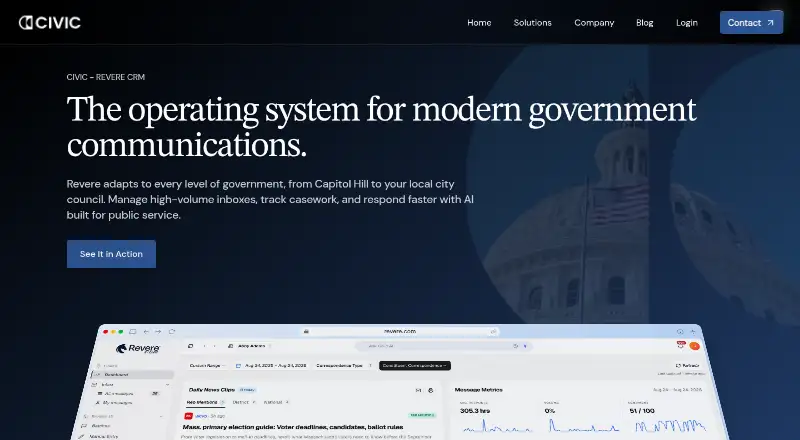Click the red notification badge icon in the preview
The height and width of the screenshot is (440, 800).
[x=681, y=345]
